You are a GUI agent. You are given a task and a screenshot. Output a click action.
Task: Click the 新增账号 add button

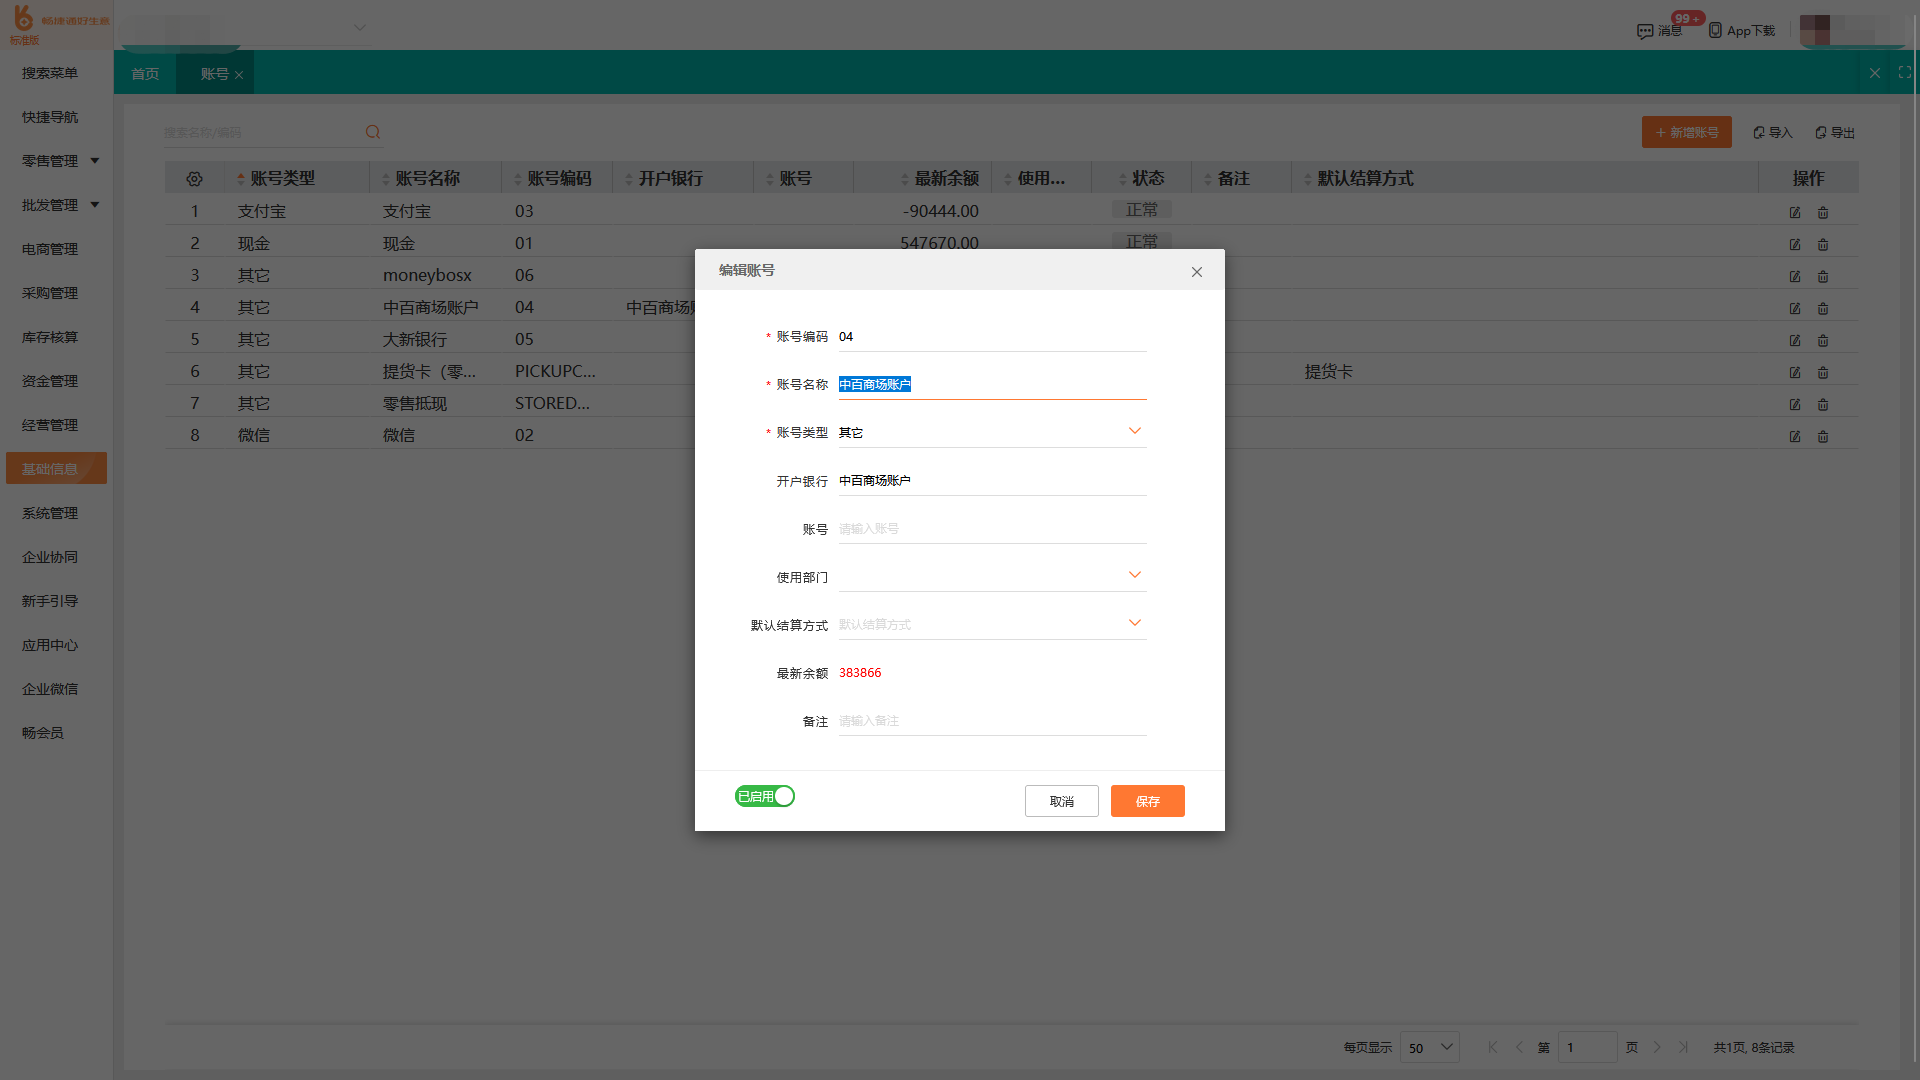(1688, 132)
